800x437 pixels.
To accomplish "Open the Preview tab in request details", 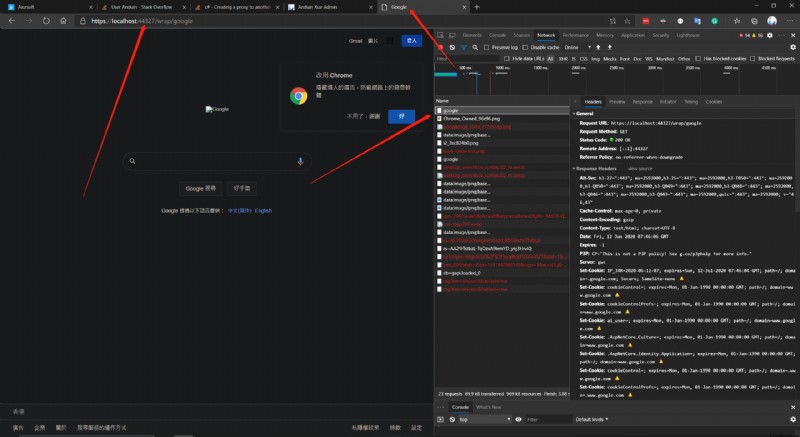I will 617,101.
